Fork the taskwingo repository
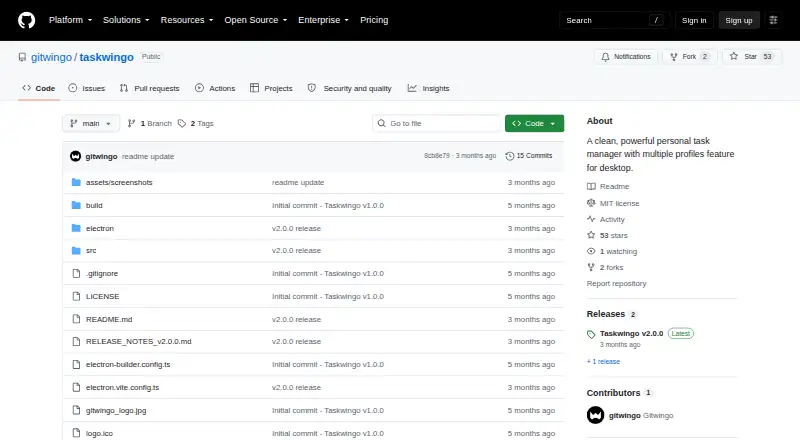Viewport: 800px width, 440px height. 690,57
